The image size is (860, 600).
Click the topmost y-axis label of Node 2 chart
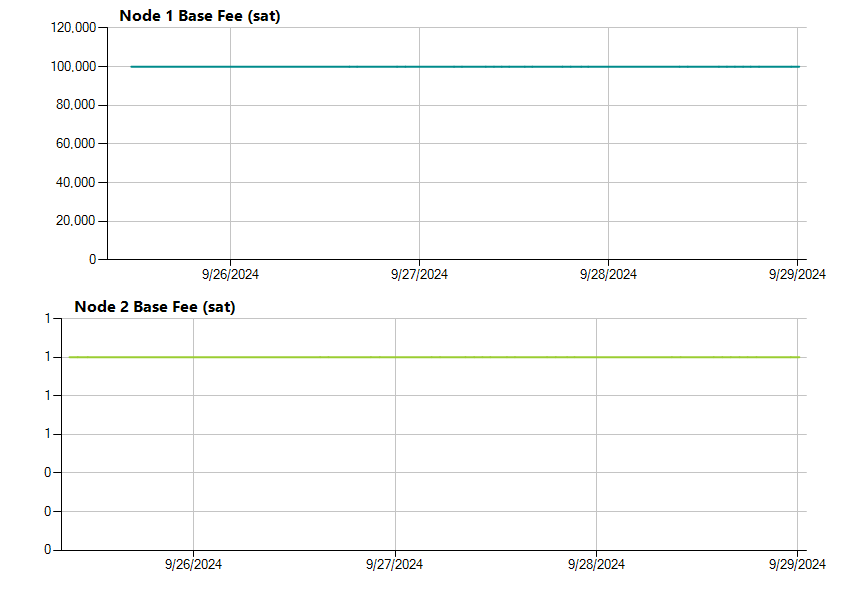[x=46, y=319]
